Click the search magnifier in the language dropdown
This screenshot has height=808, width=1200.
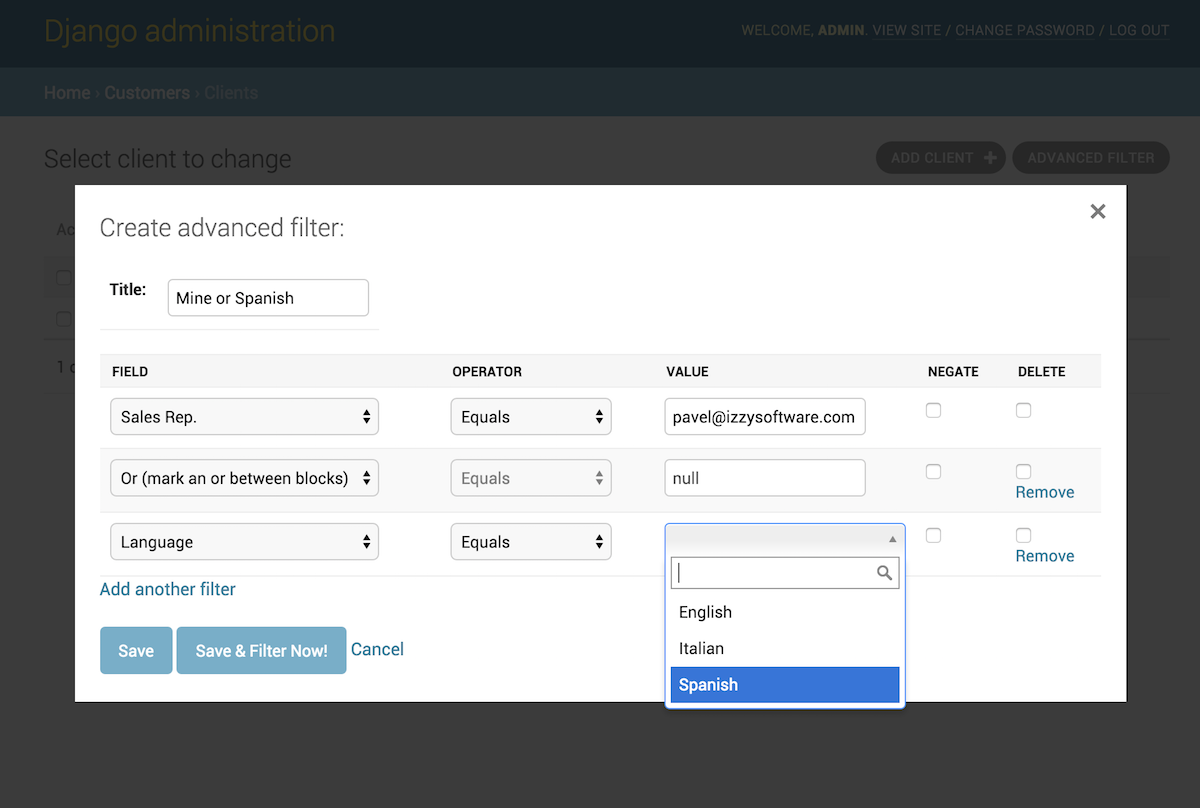click(x=884, y=572)
